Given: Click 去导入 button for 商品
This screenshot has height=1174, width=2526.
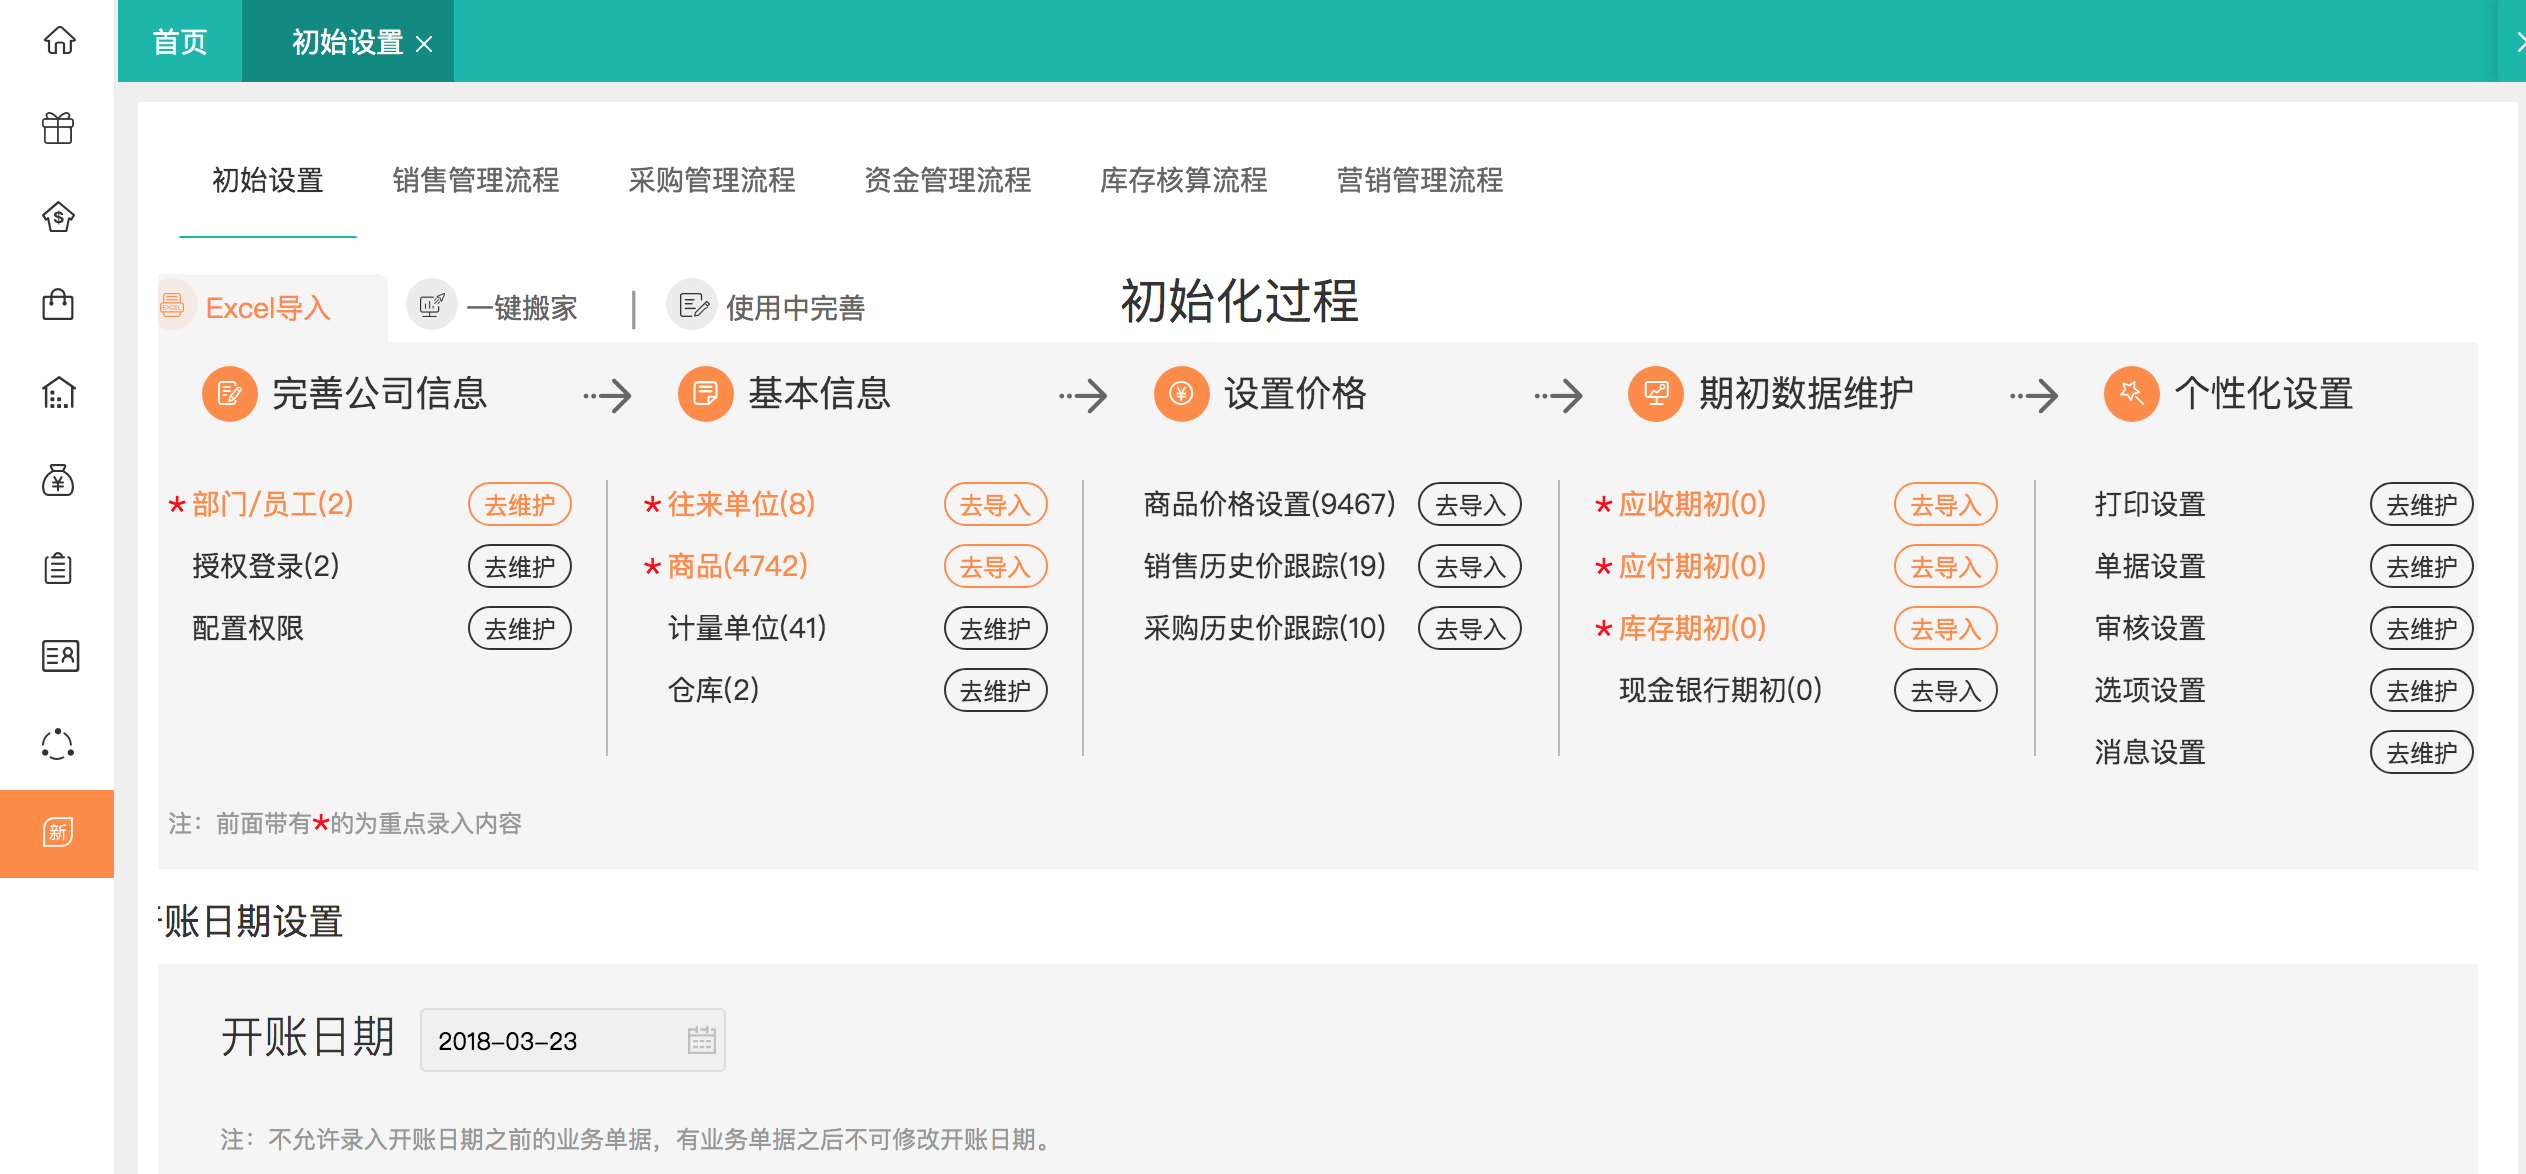Looking at the screenshot, I should pyautogui.click(x=994, y=567).
